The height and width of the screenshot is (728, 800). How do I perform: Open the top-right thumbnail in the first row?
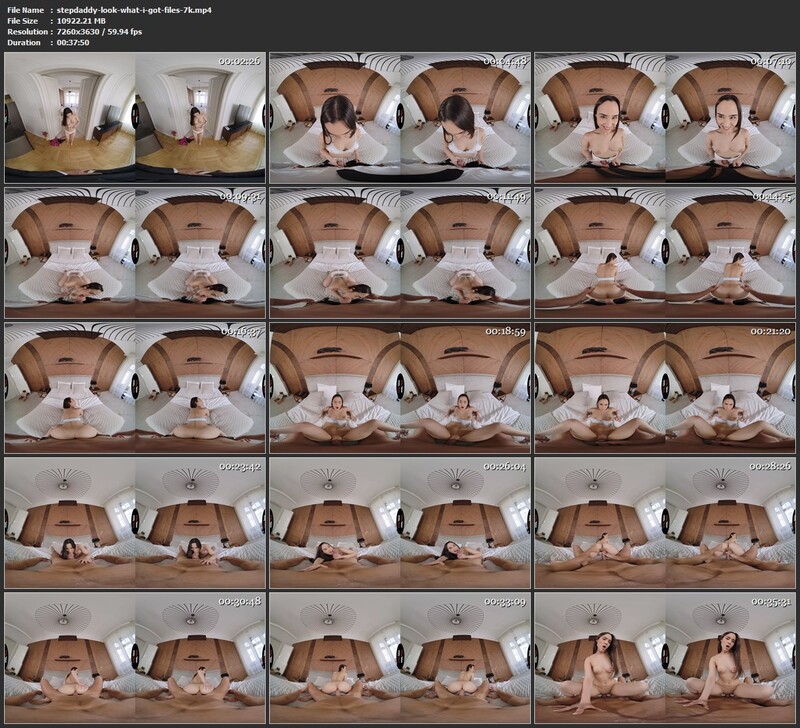(665, 116)
